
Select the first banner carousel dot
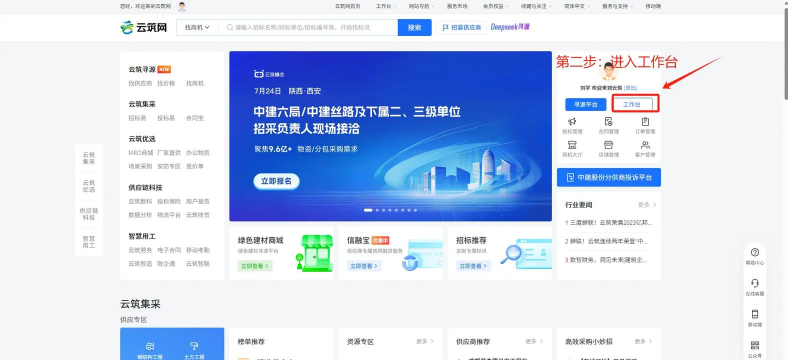click(x=368, y=210)
